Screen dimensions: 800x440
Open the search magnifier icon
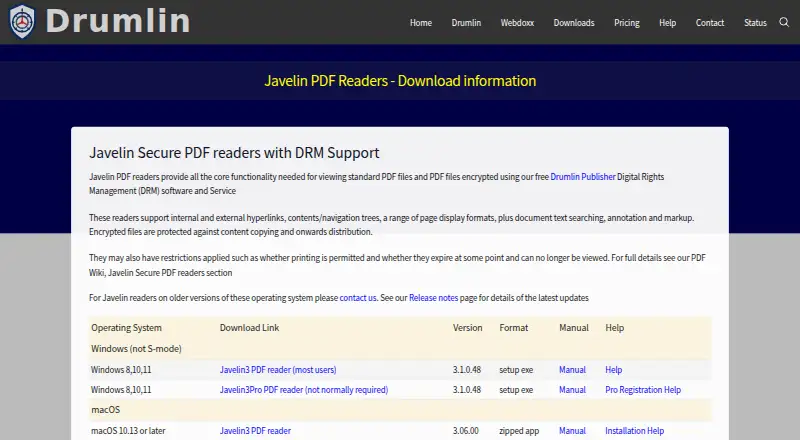784,22
